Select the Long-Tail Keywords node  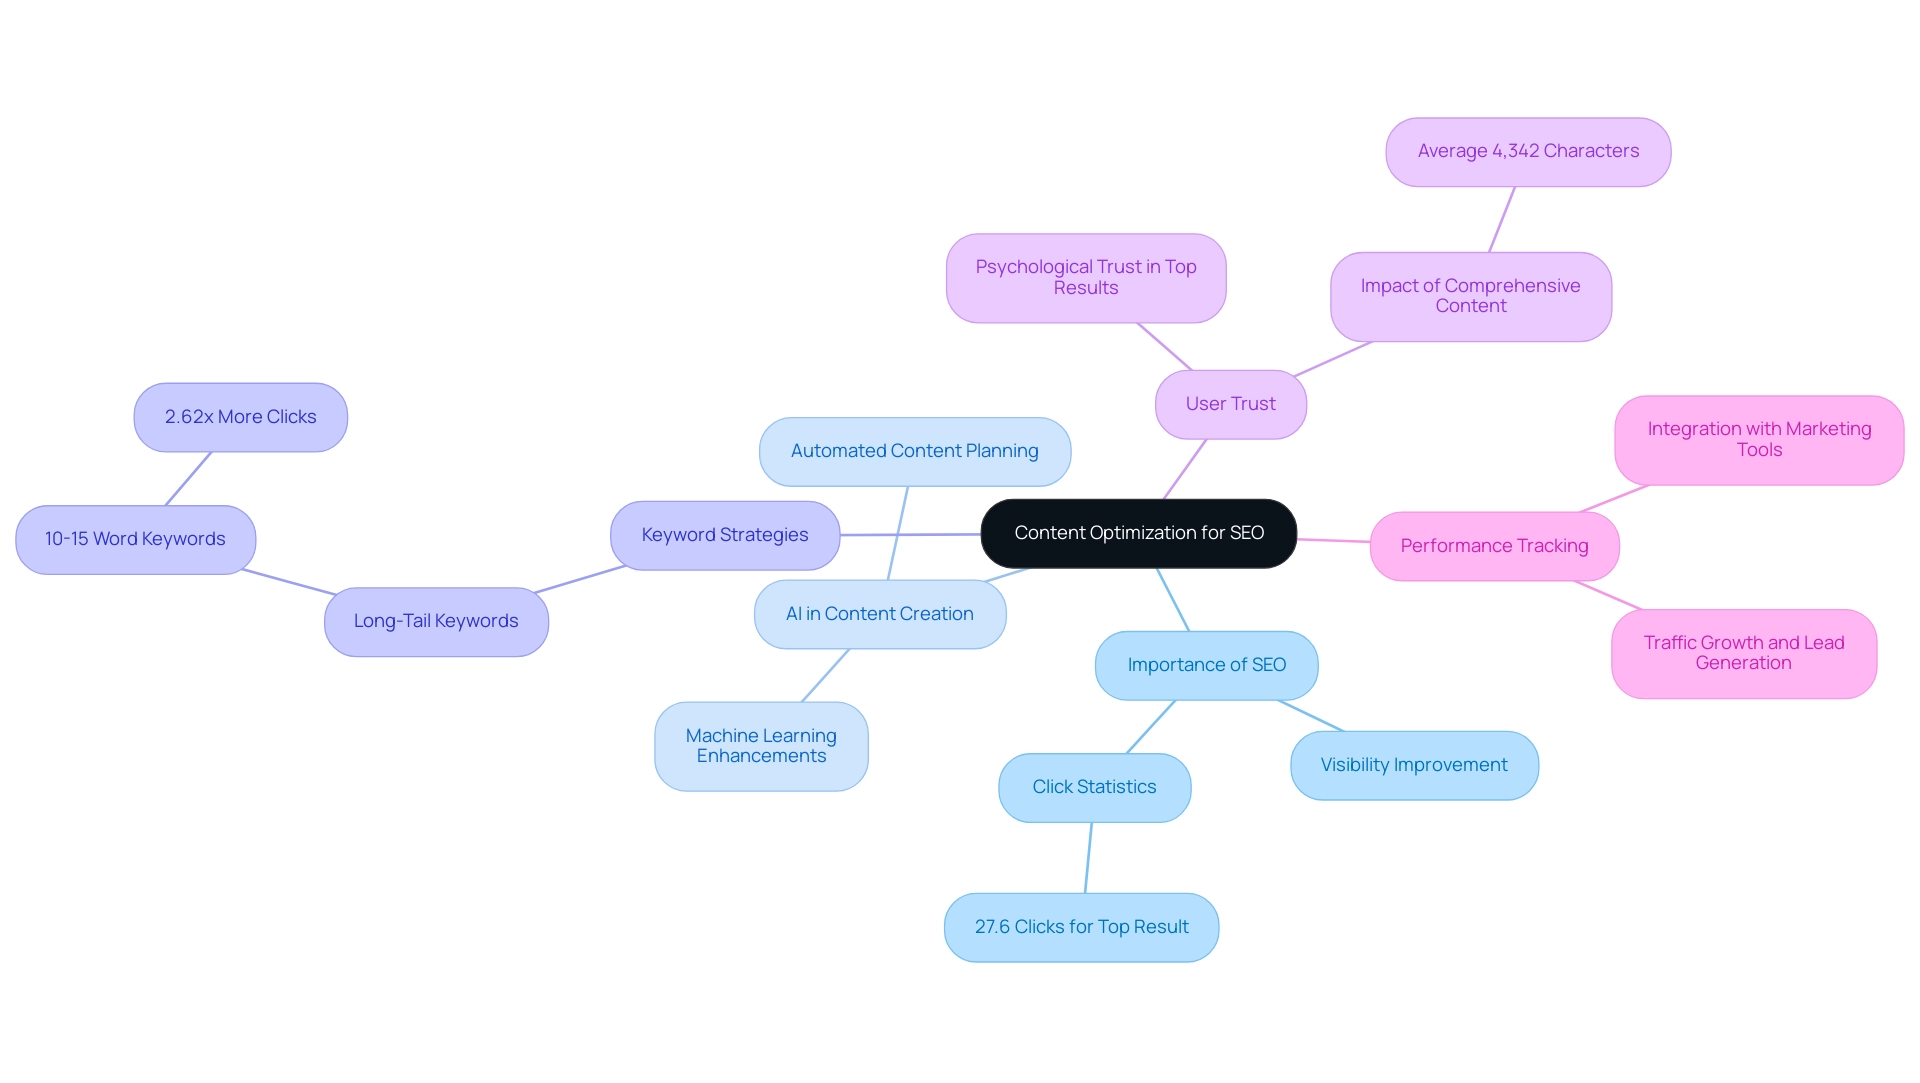pos(436,617)
